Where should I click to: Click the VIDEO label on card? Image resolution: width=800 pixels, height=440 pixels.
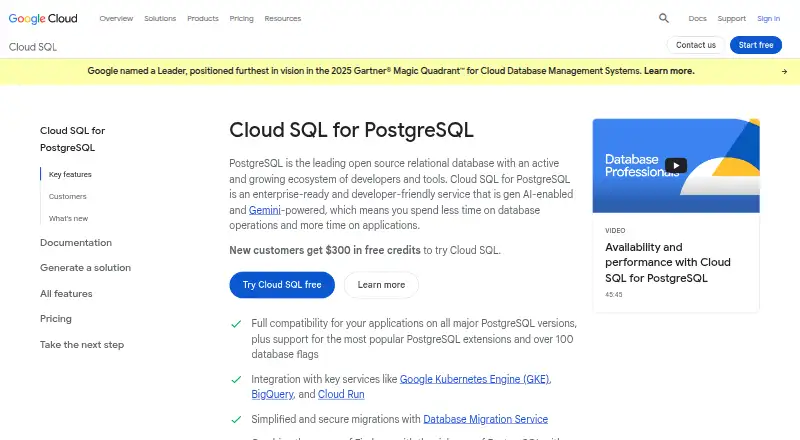(615, 231)
